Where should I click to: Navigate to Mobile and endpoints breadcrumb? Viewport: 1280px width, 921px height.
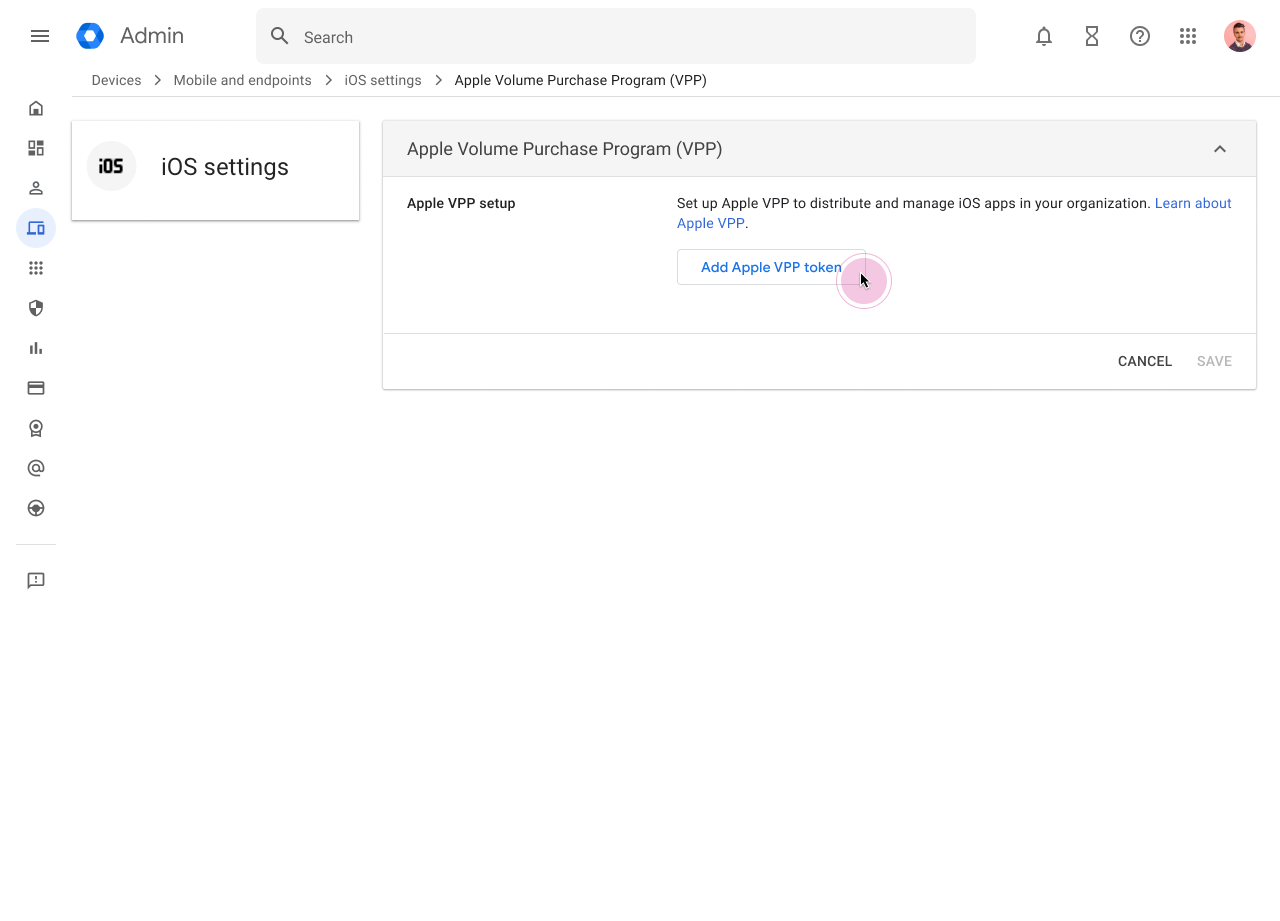coord(242,80)
